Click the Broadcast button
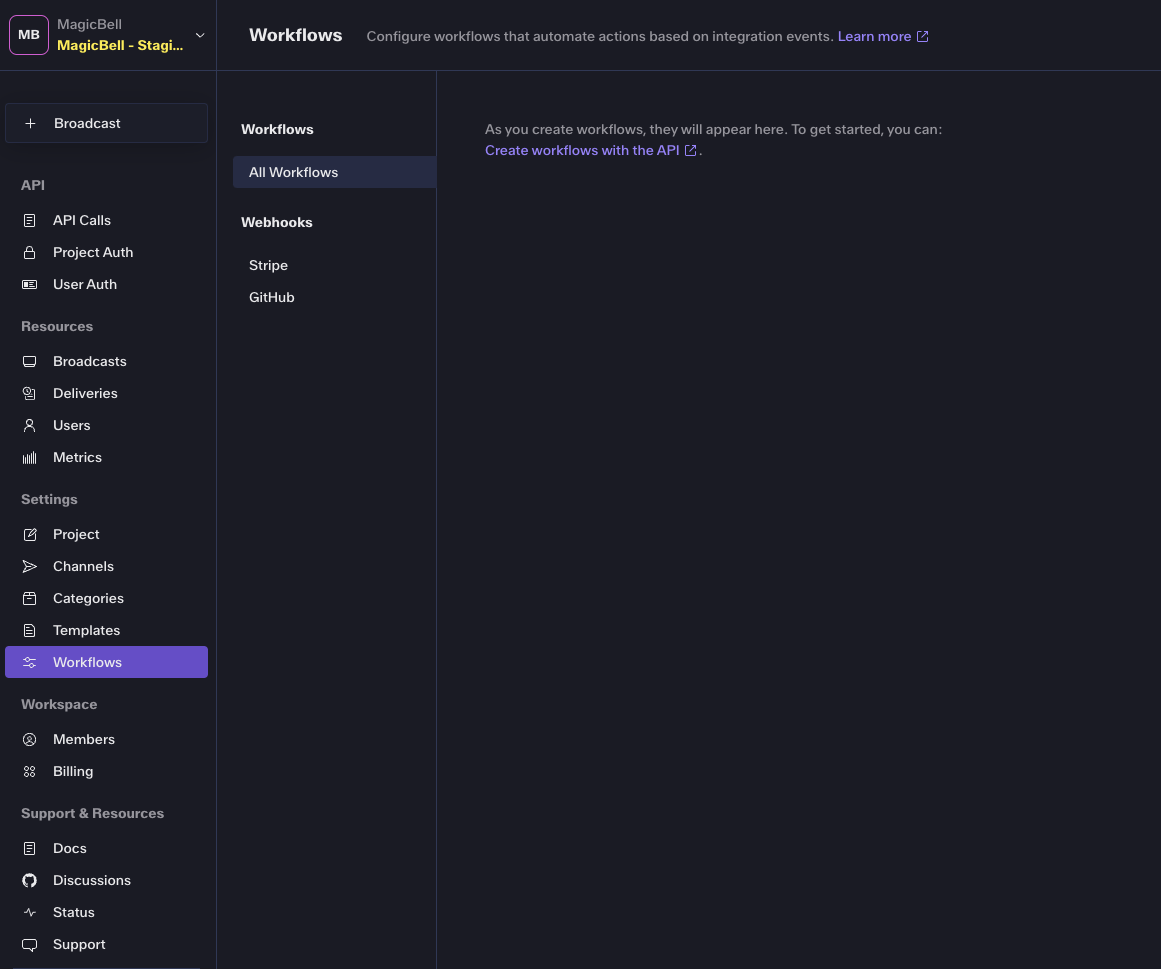The image size is (1161, 969). point(106,123)
